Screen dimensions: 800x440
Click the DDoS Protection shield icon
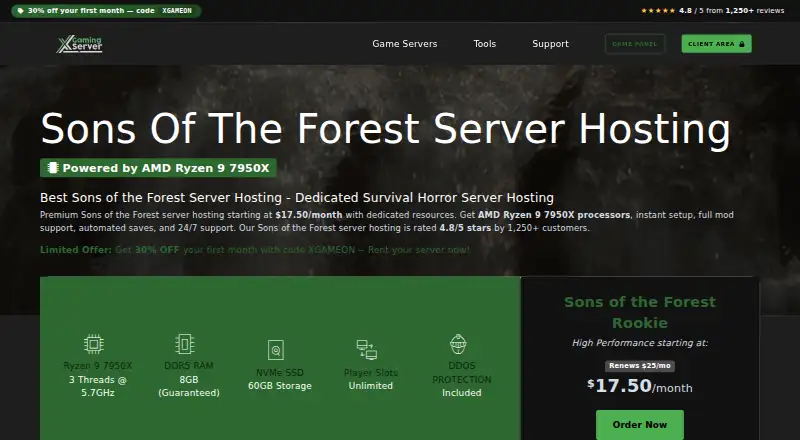pos(458,344)
